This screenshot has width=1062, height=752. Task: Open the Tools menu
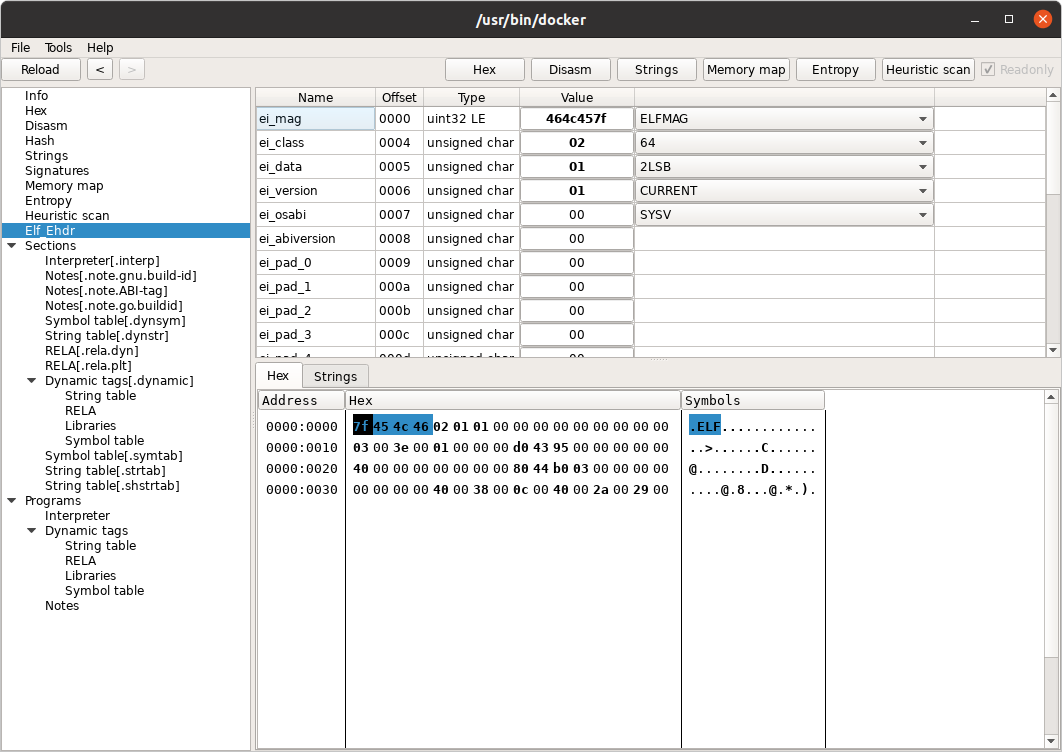[x=58, y=47]
